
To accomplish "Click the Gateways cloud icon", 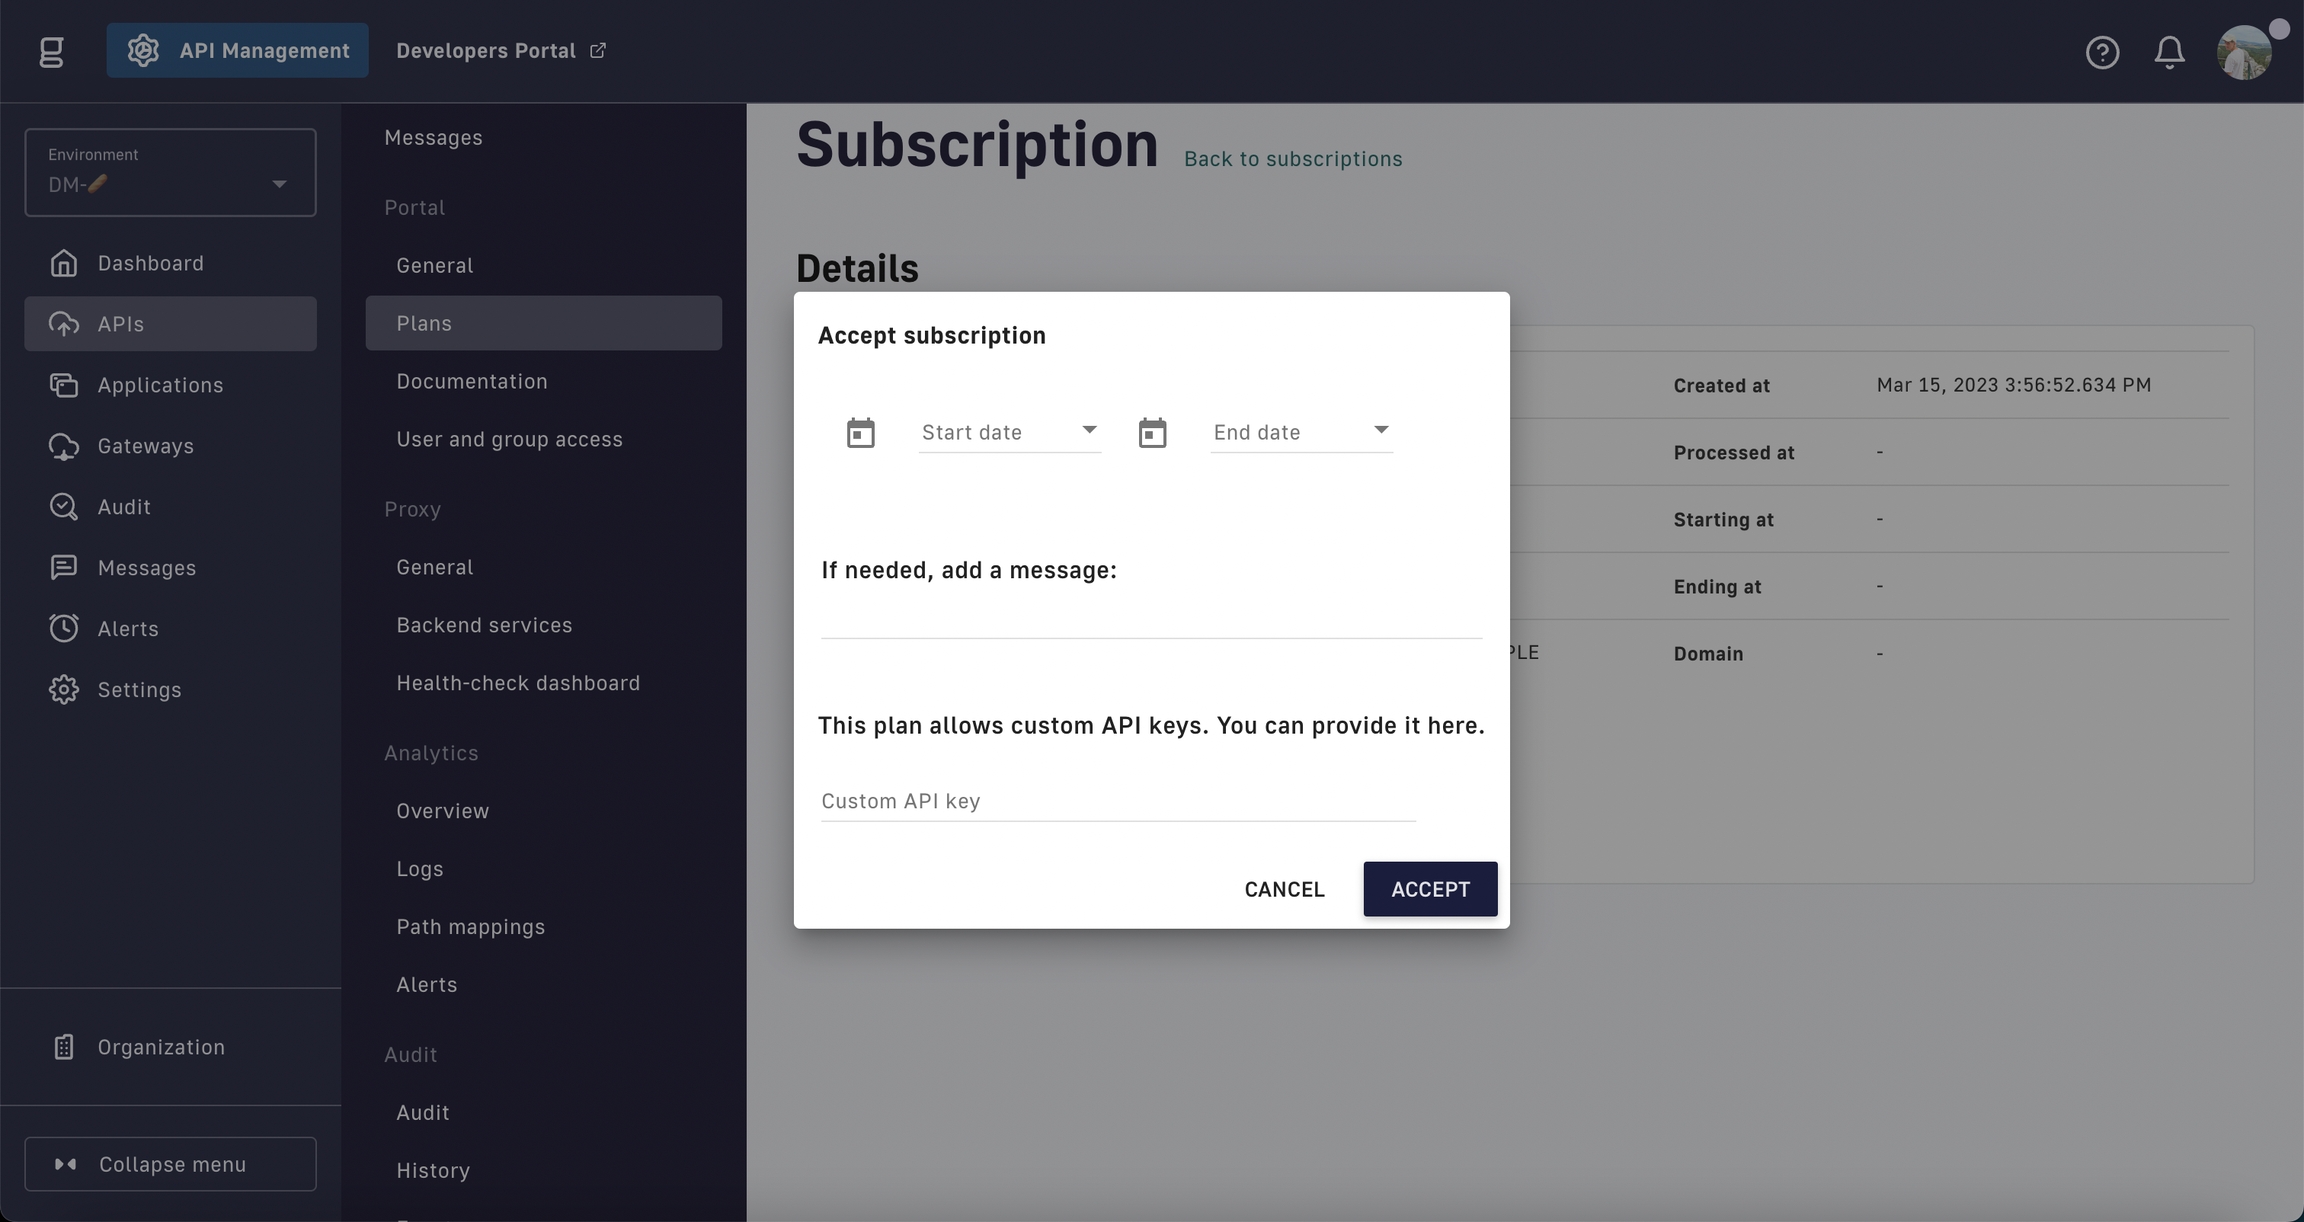I will pos(64,446).
